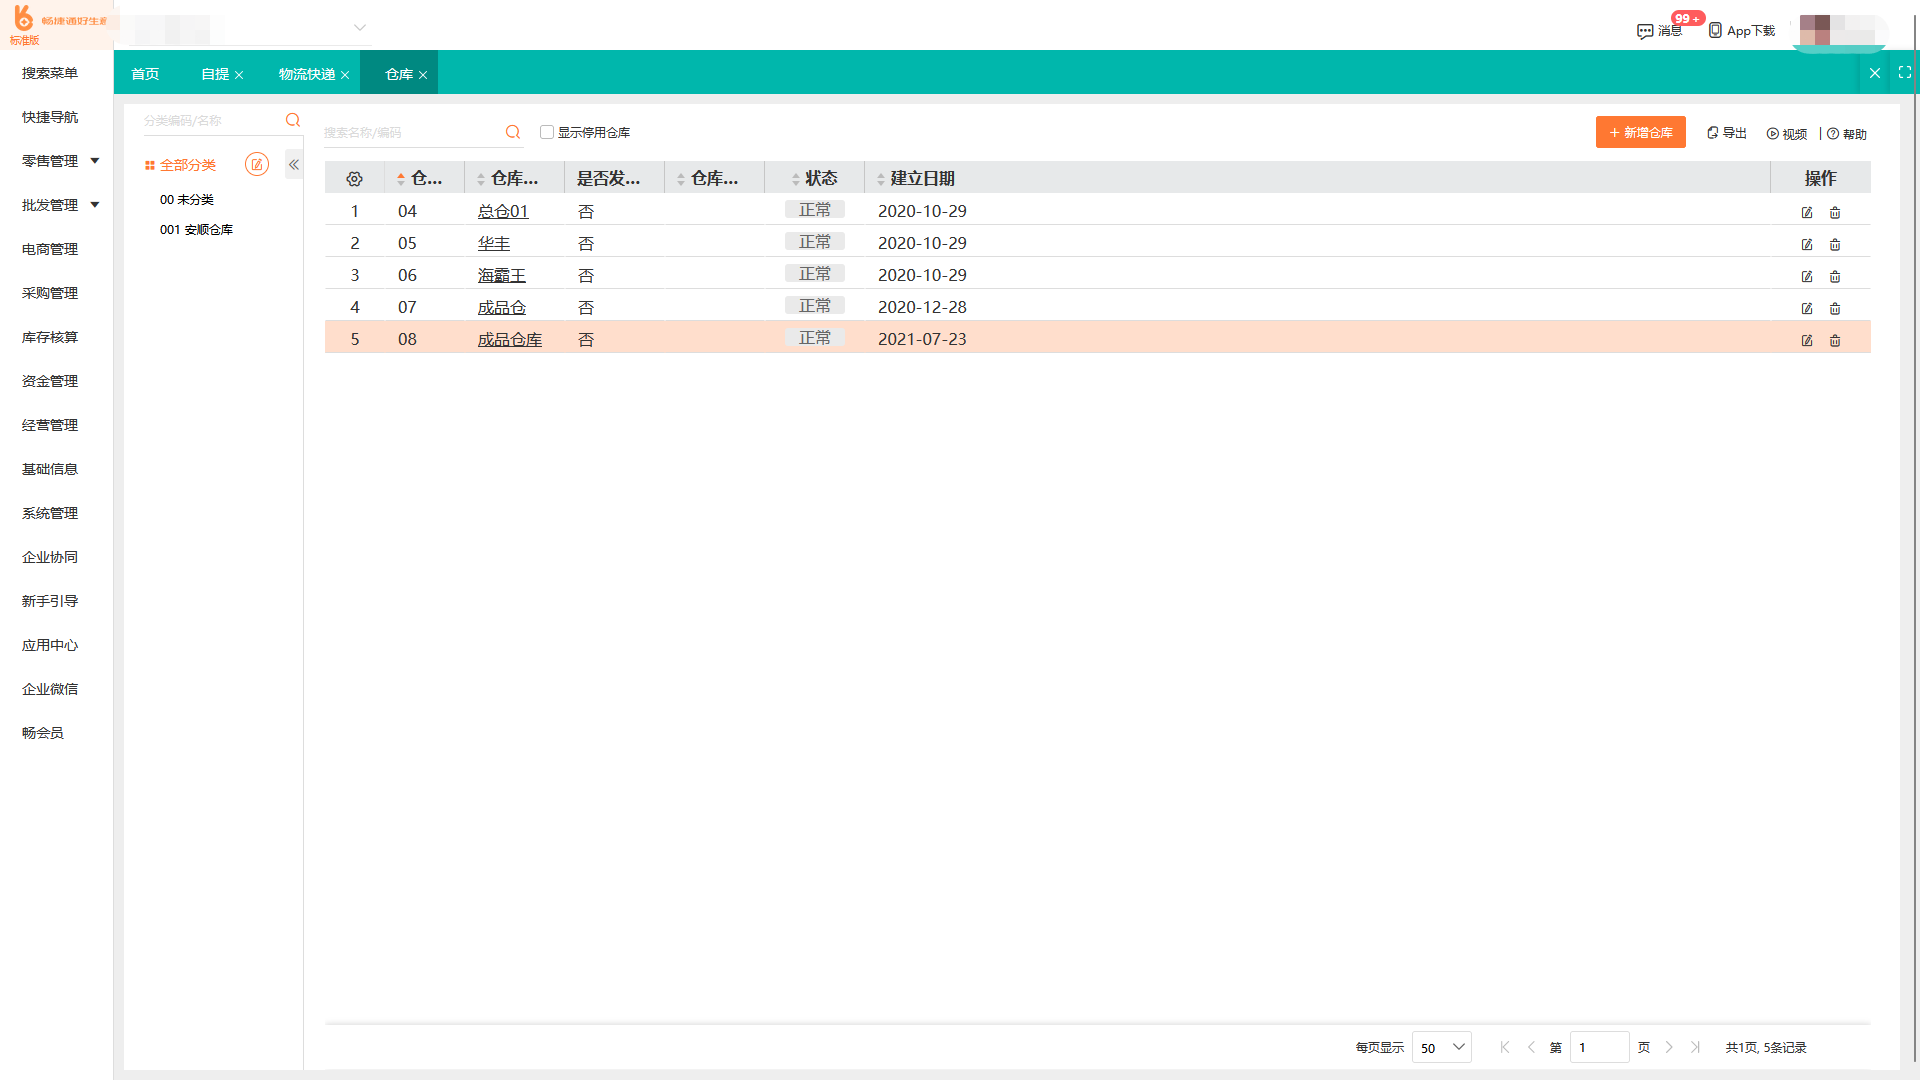The height and width of the screenshot is (1080, 1920).
Task: Click delete icon for 海霸王 row
Action: point(1834,274)
